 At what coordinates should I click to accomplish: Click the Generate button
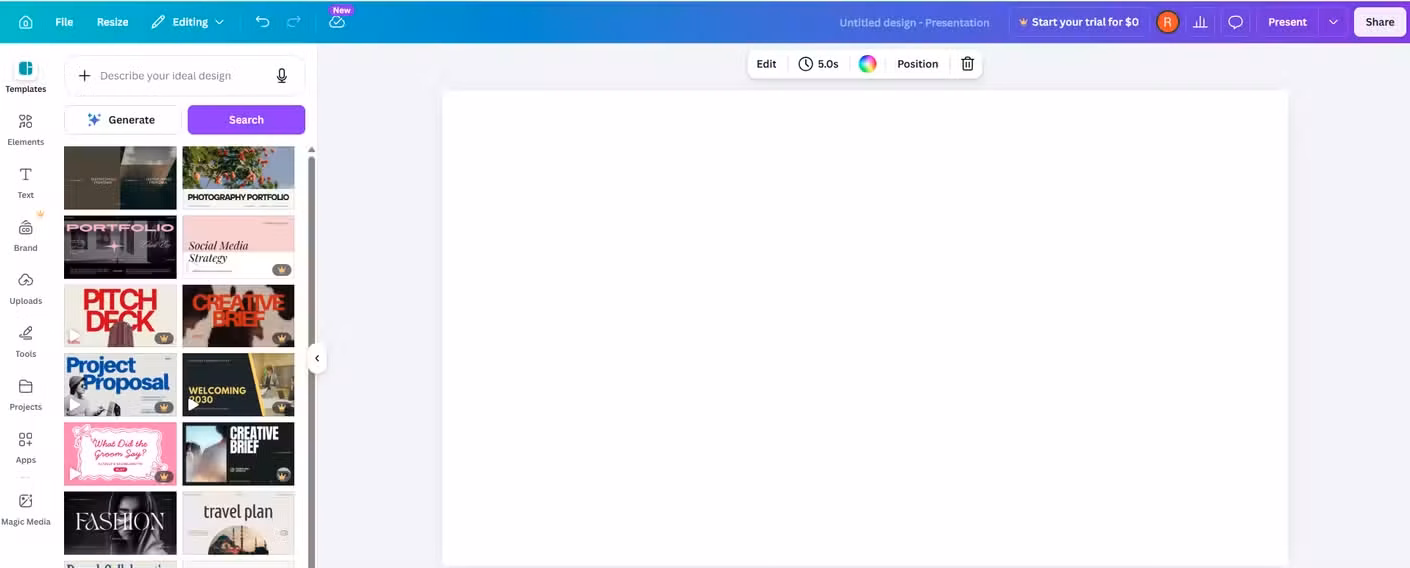tap(122, 120)
